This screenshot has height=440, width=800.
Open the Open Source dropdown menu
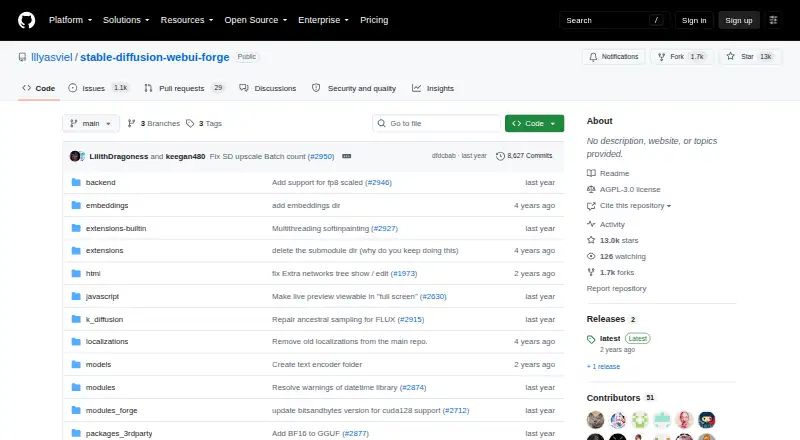256,20
